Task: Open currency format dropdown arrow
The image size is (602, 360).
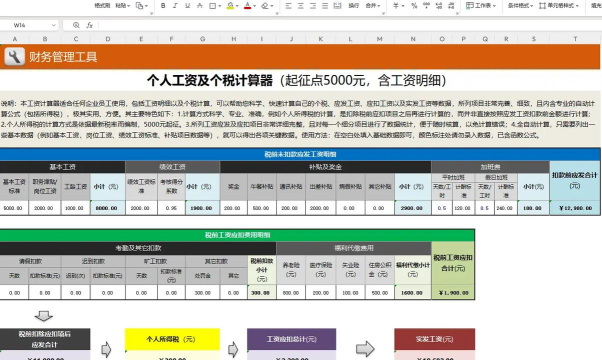Action: (403, 6)
